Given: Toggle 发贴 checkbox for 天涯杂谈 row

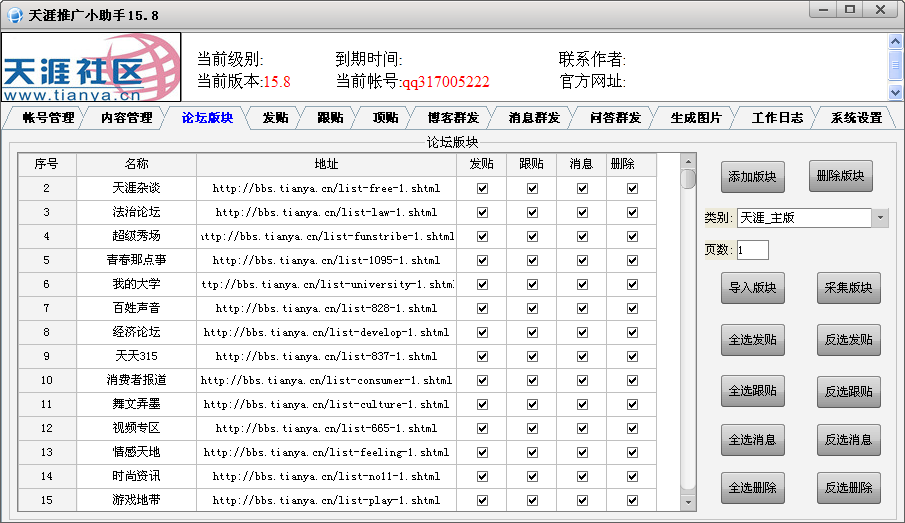Looking at the screenshot, I should (483, 188).
